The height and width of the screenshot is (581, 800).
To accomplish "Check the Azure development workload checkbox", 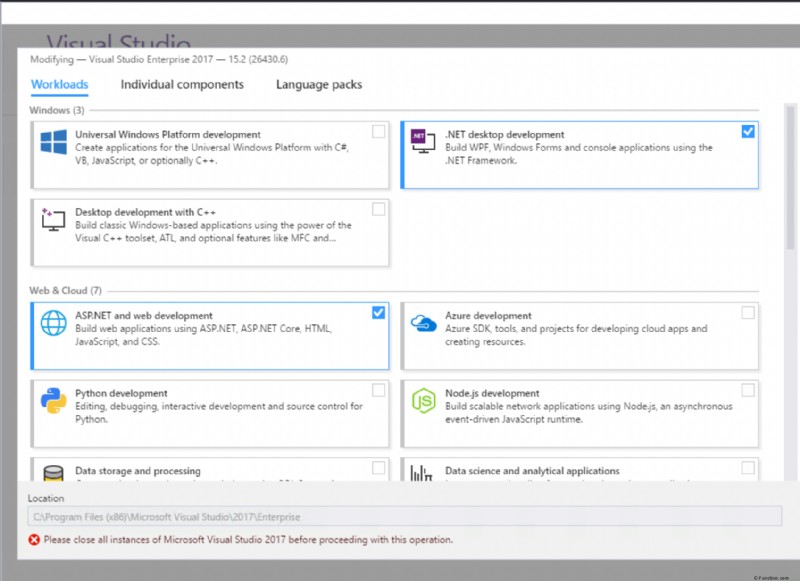I will click(748, 313).
